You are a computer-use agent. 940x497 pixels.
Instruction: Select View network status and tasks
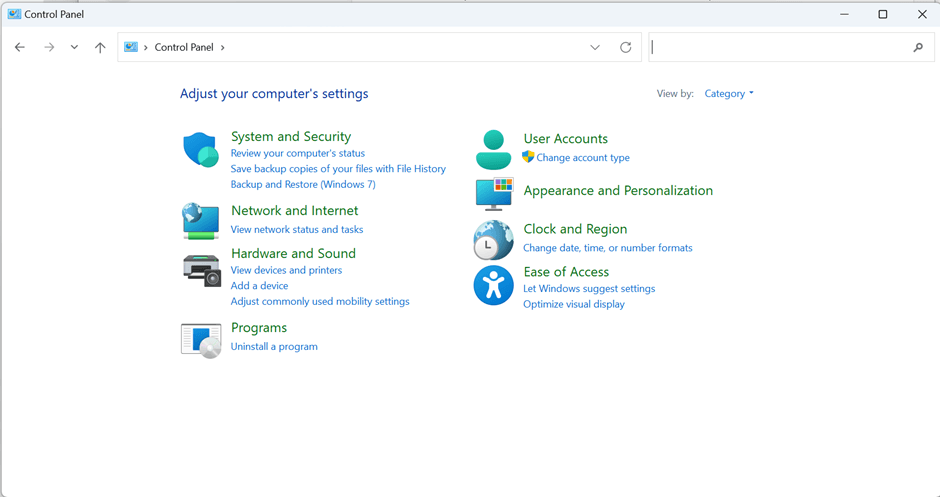[x=297, y=230]
